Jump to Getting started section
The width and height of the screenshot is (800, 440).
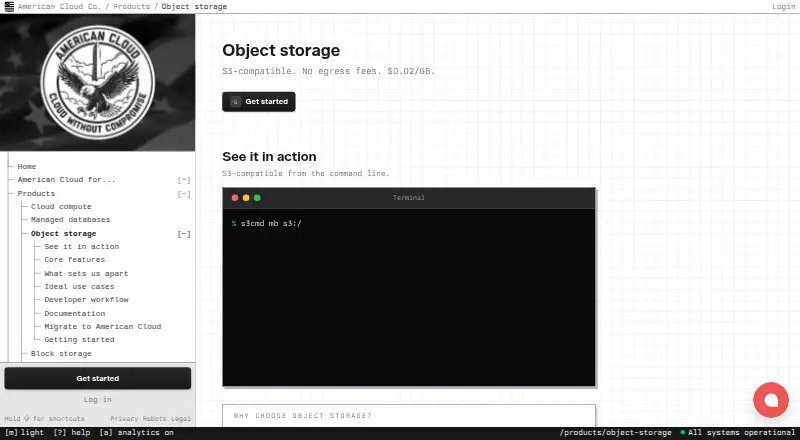coord(79,339)
